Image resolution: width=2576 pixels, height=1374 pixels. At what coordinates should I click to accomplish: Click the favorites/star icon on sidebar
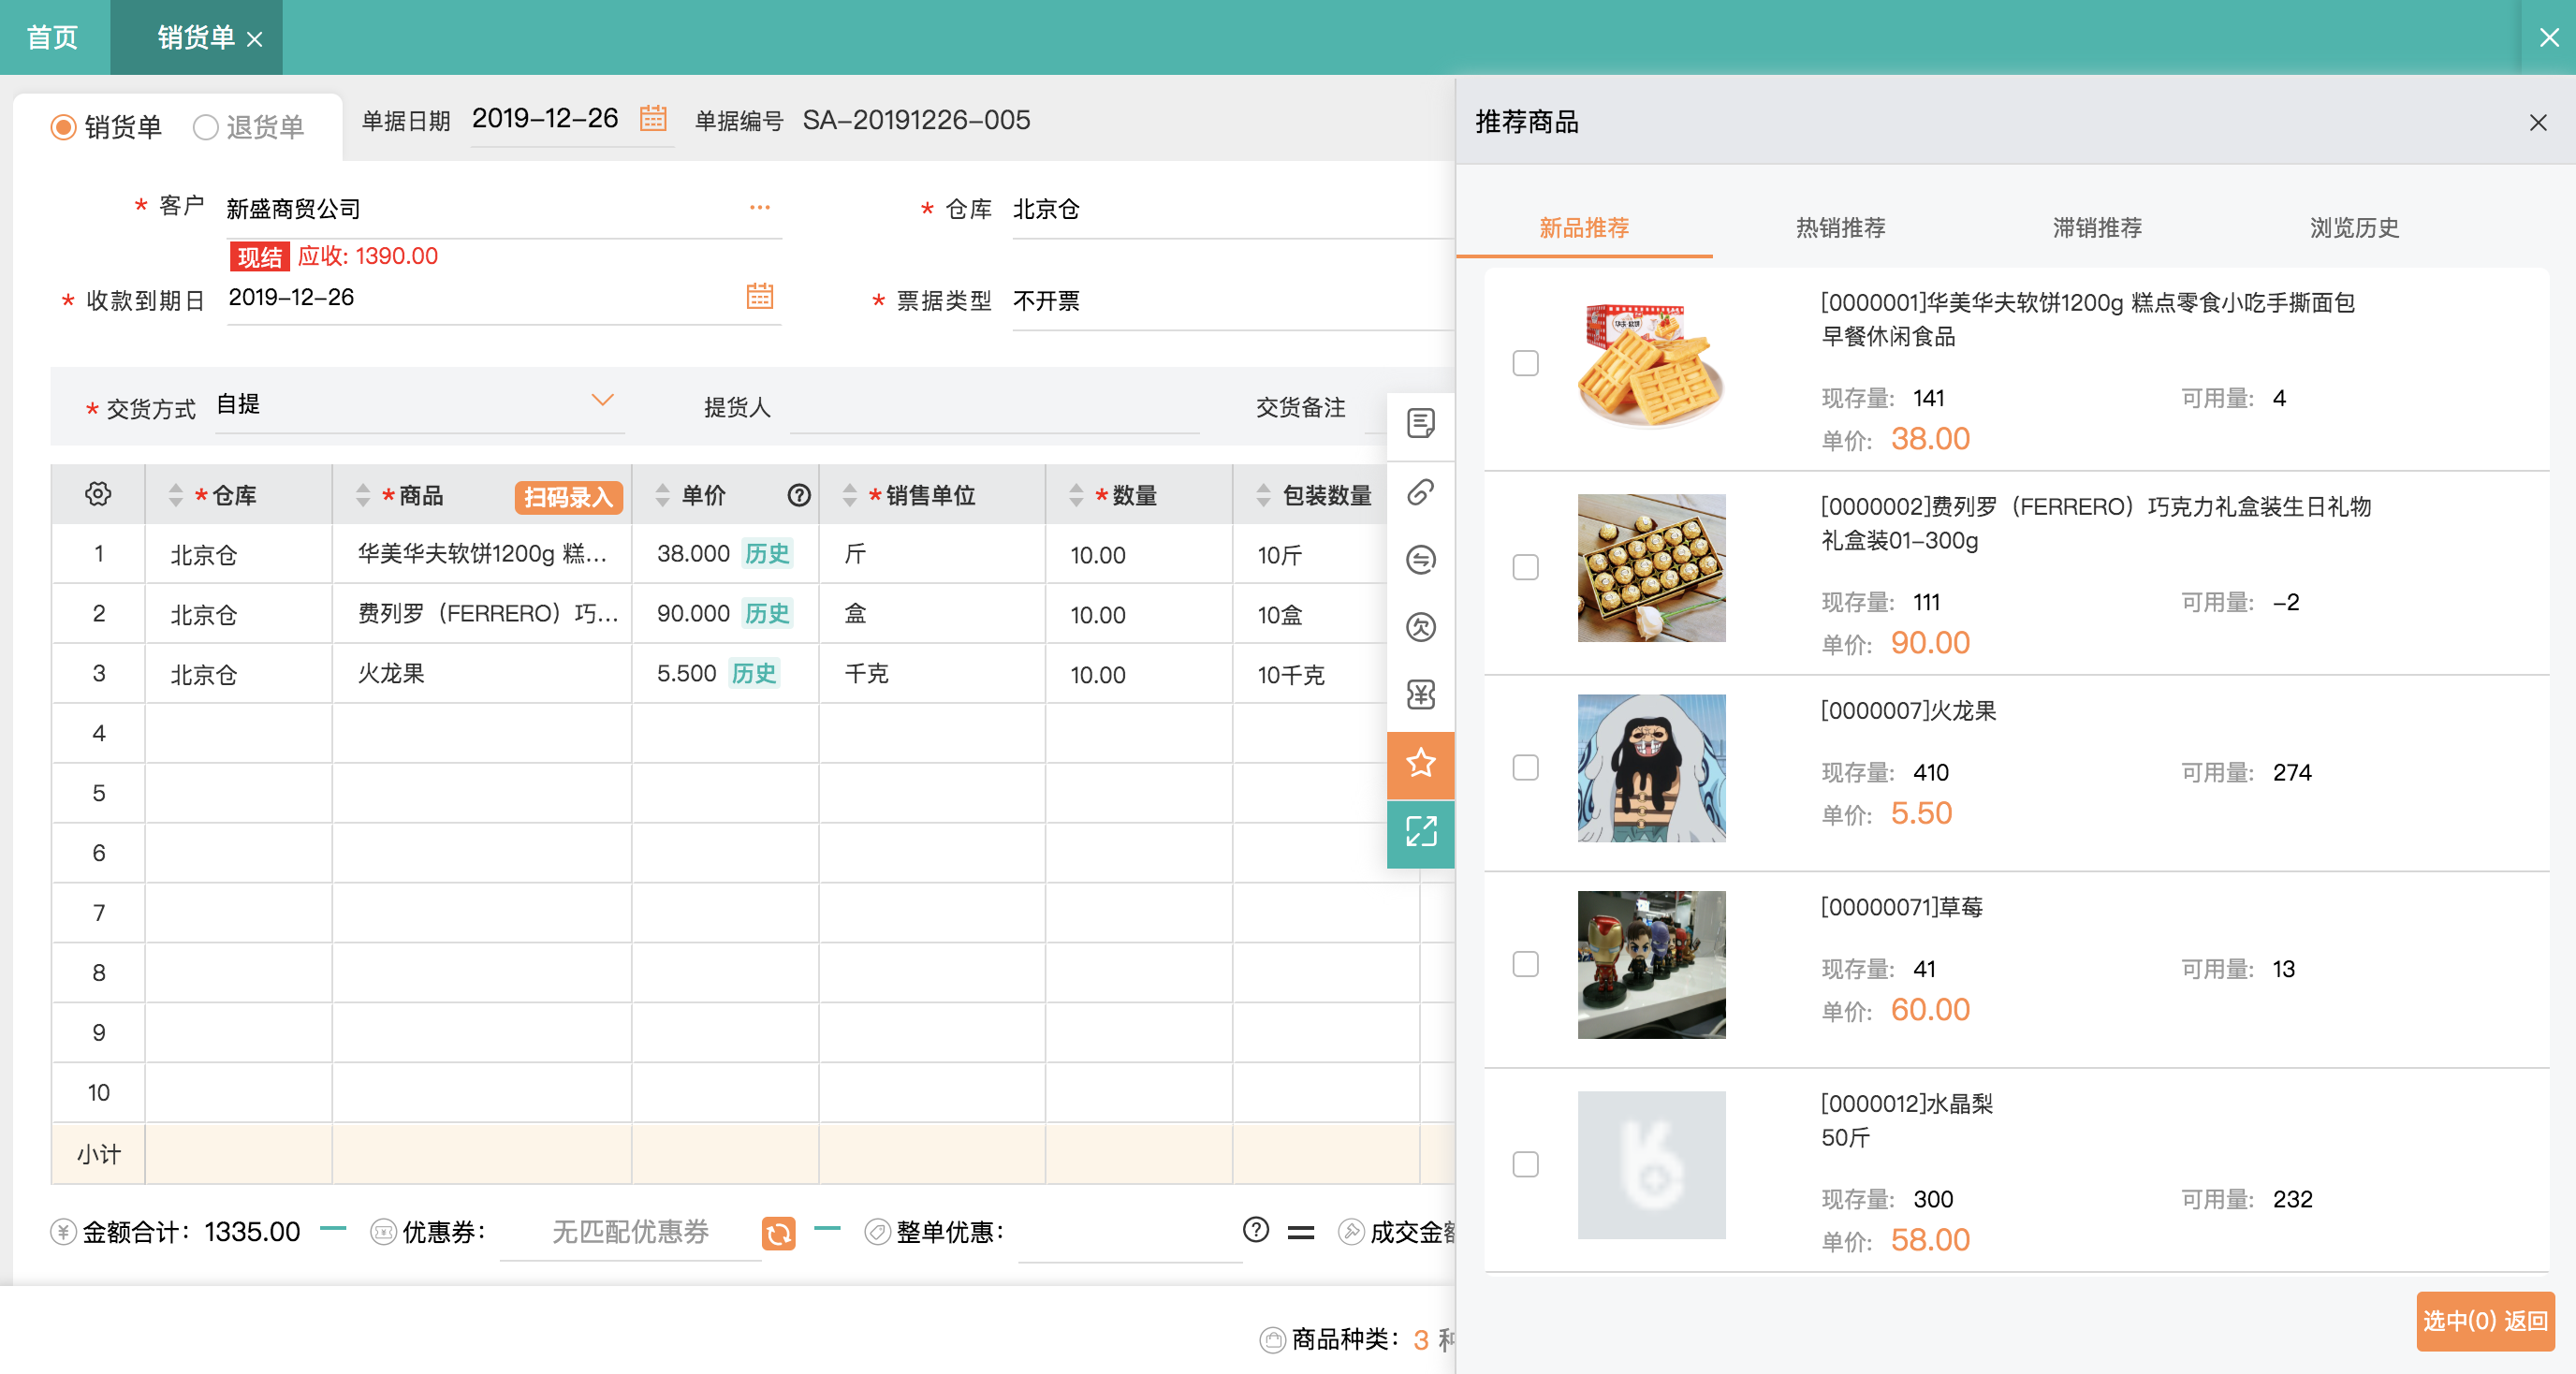(1425, 765)
